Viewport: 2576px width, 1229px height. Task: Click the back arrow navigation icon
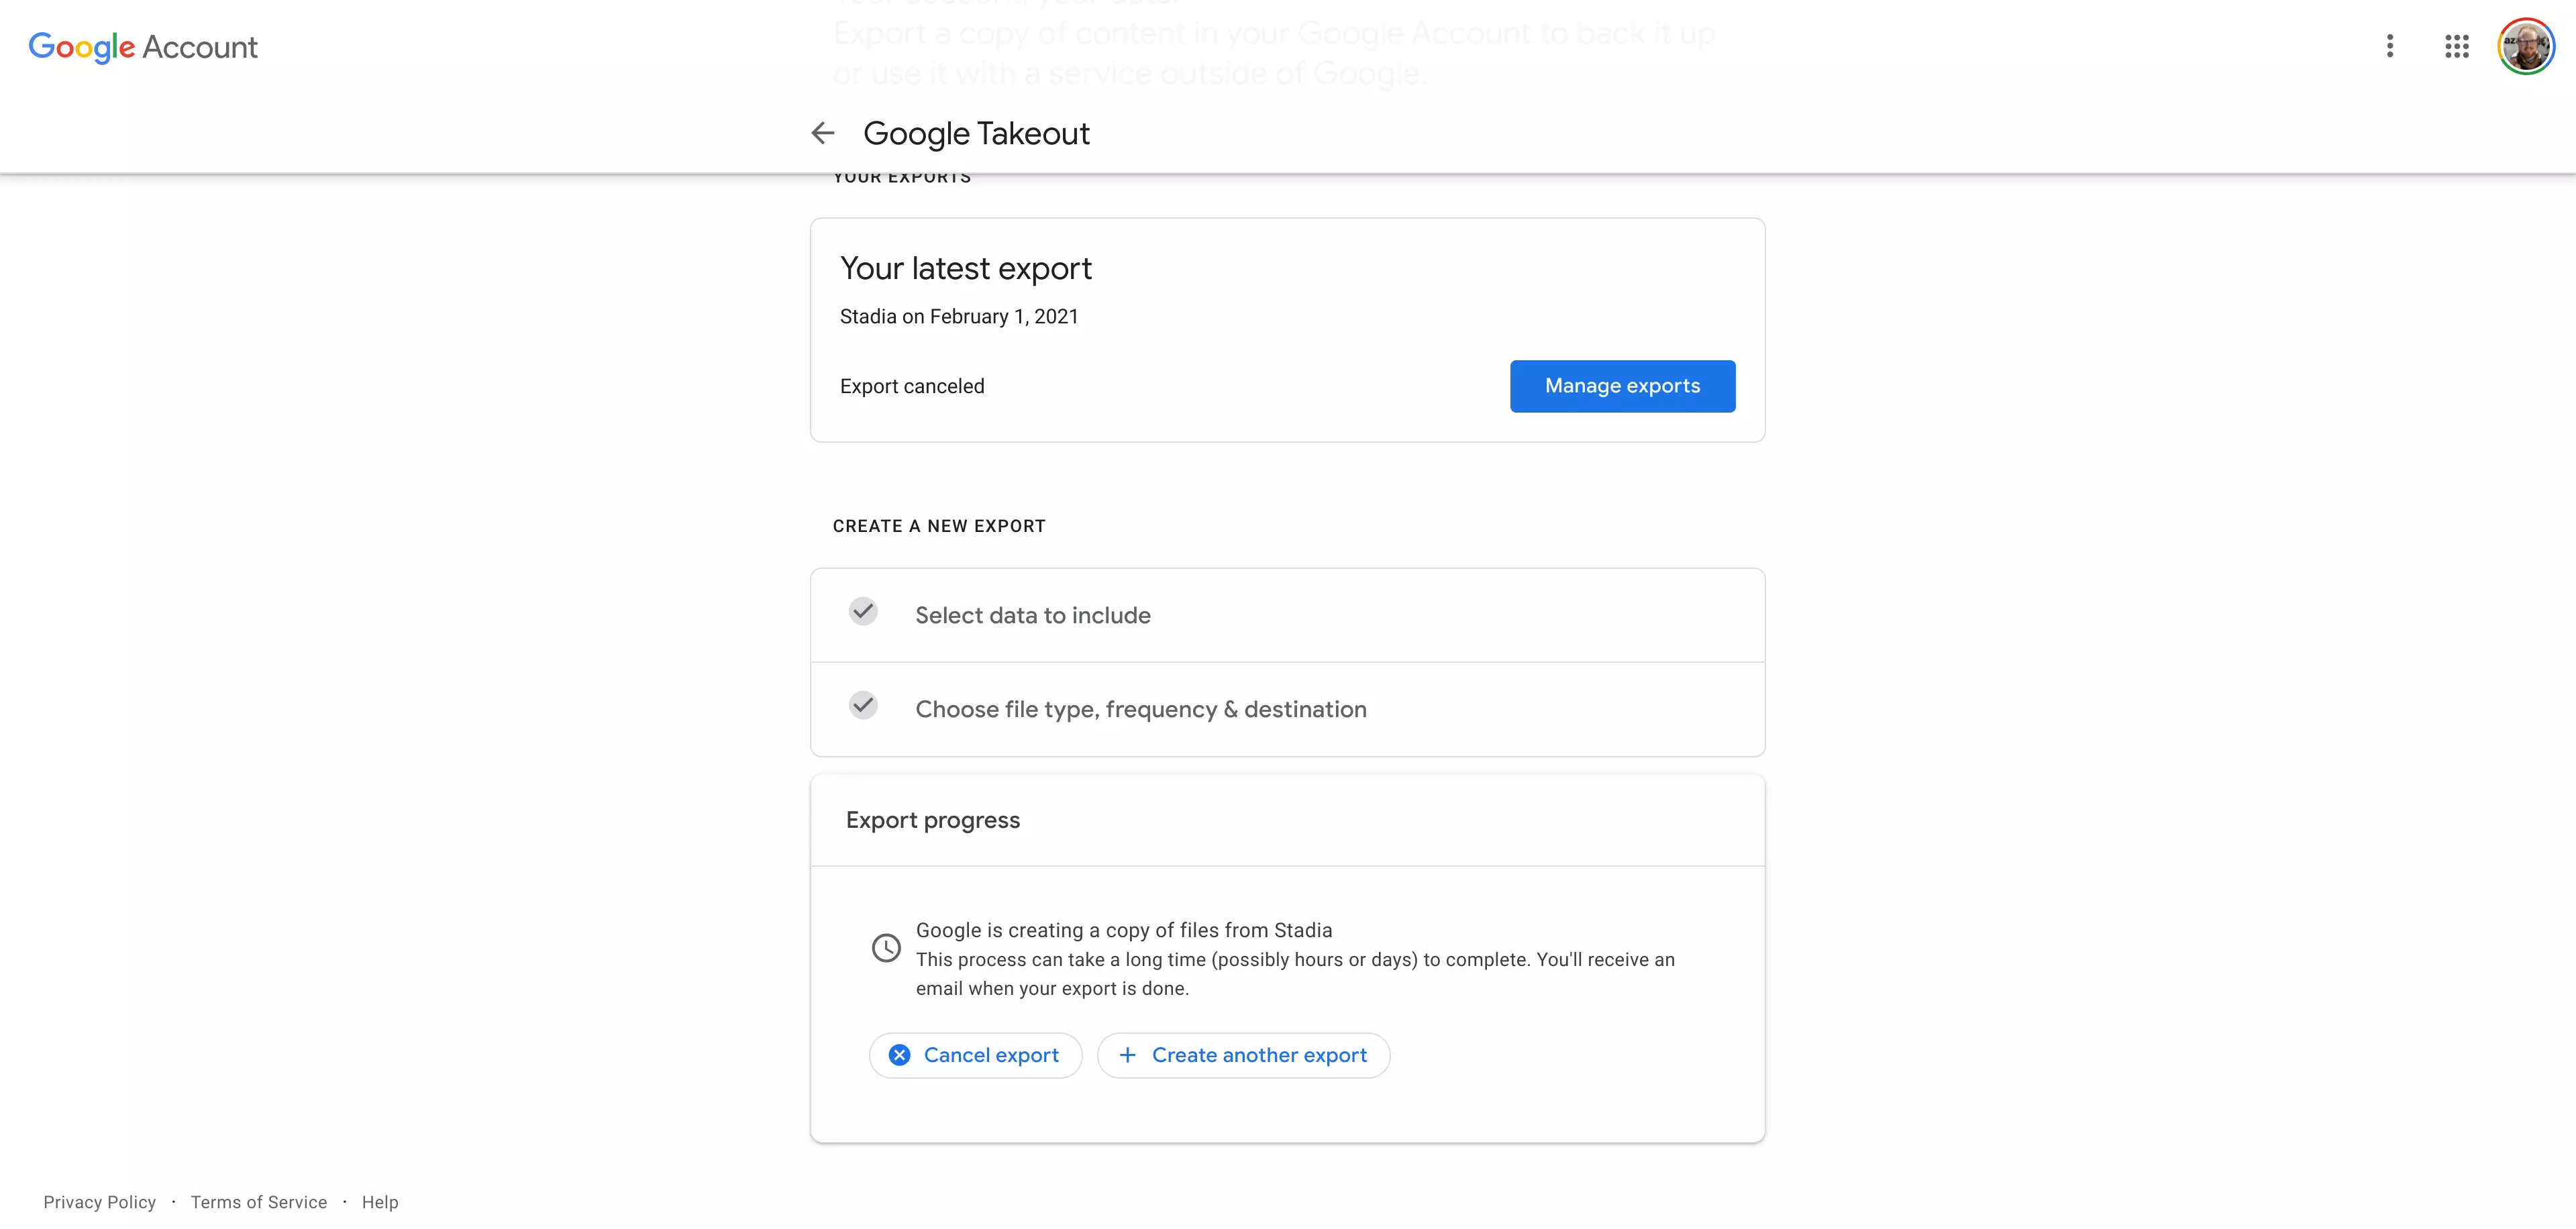click(821, 133)
